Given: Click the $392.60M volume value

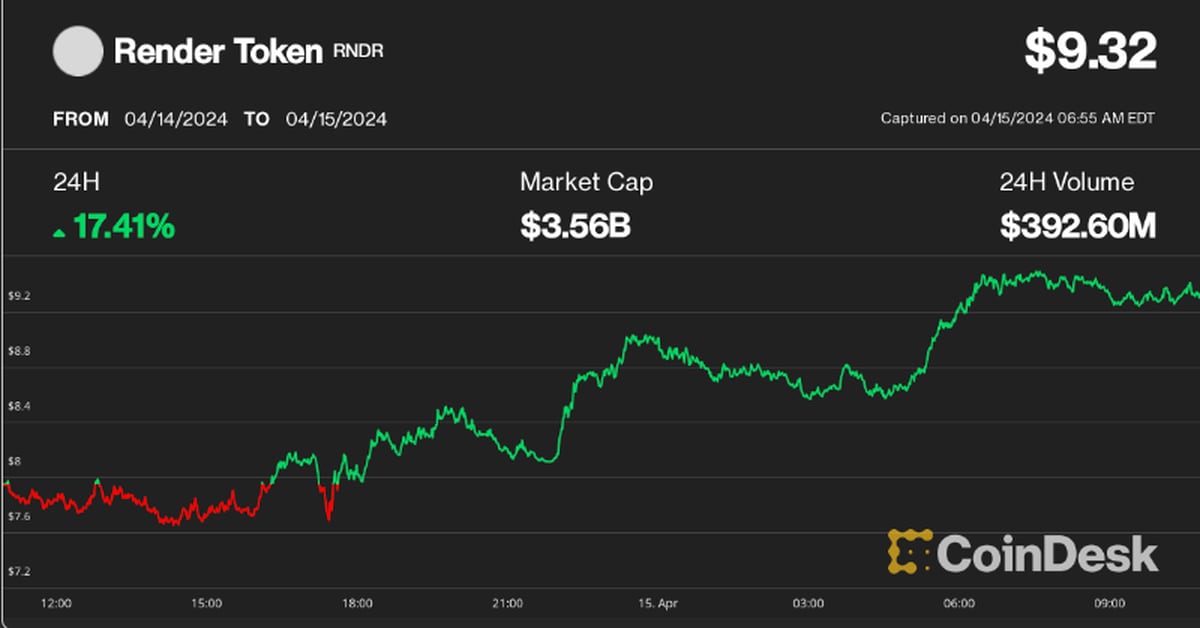Looking at the screenshot, I should tap(1078, 227).
